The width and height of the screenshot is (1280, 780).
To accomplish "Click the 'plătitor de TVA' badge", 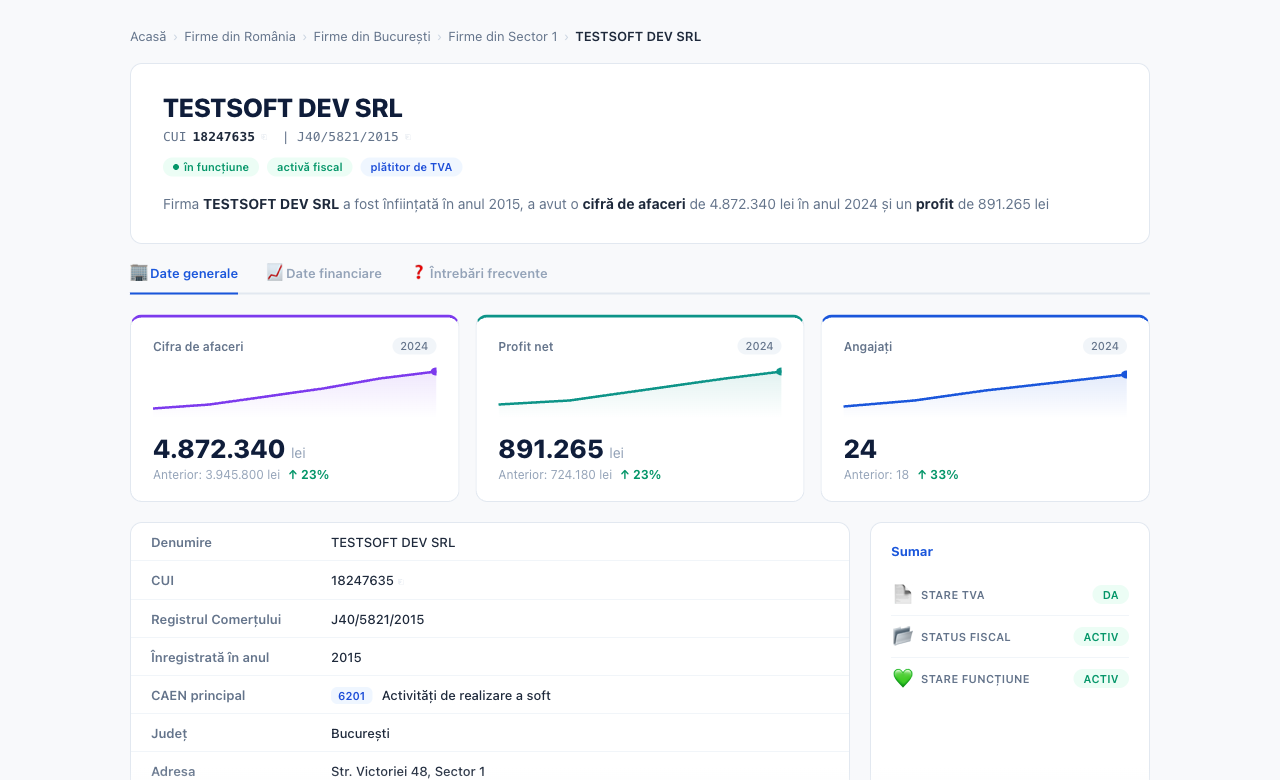I will click(x=411, y=167).
